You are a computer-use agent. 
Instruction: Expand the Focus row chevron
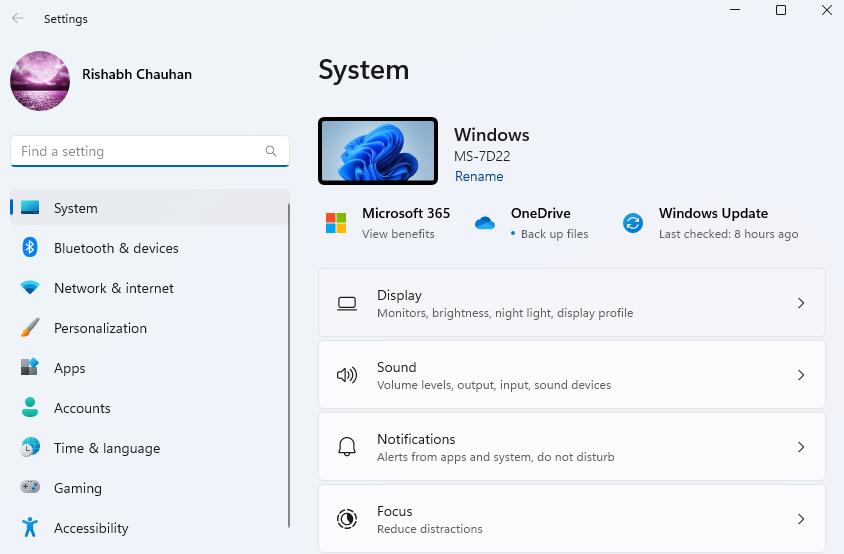[x=801, y=519]
